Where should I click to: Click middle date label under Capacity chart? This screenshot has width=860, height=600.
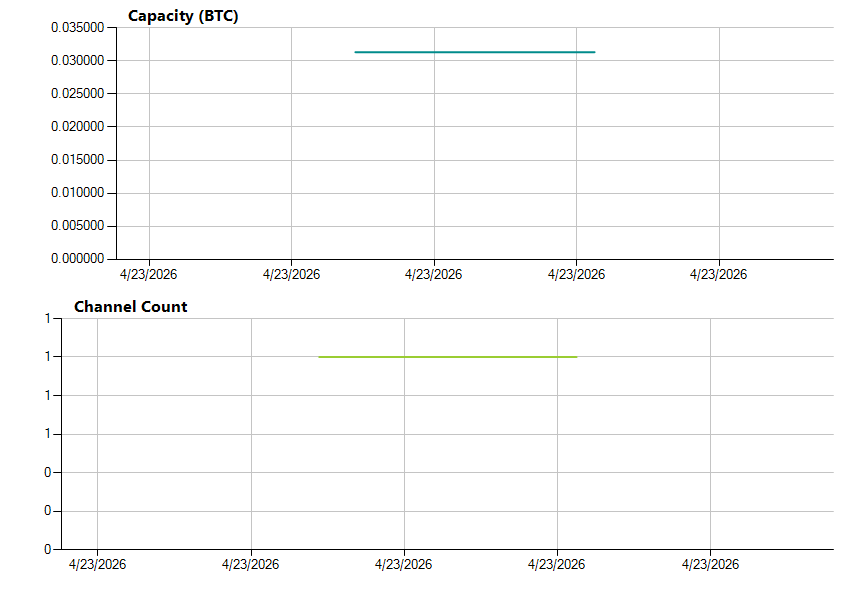(434, 274)
